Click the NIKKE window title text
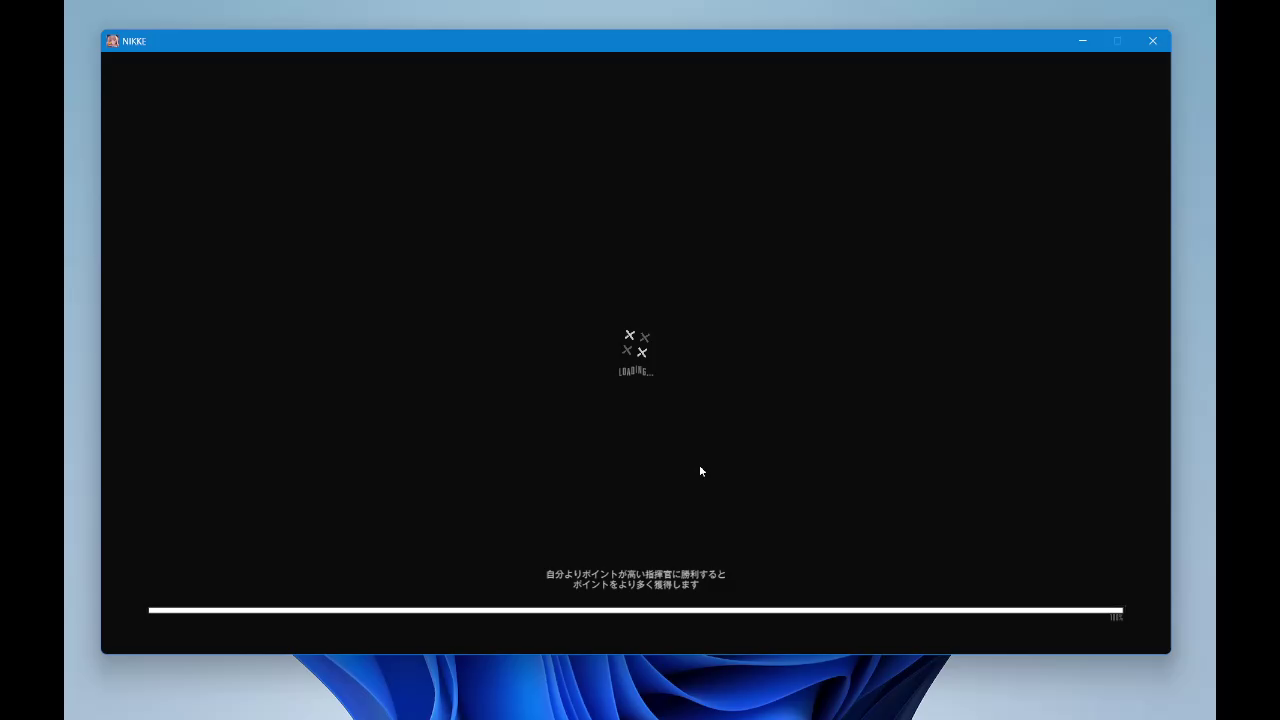 [134, 41]
